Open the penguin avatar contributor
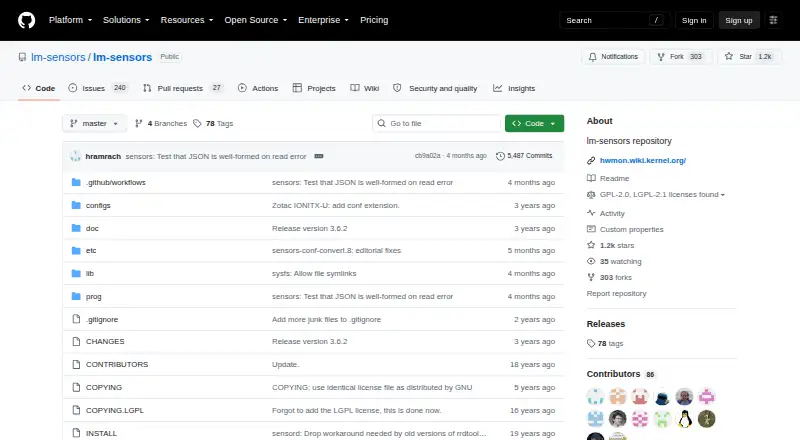 [684, 419]
